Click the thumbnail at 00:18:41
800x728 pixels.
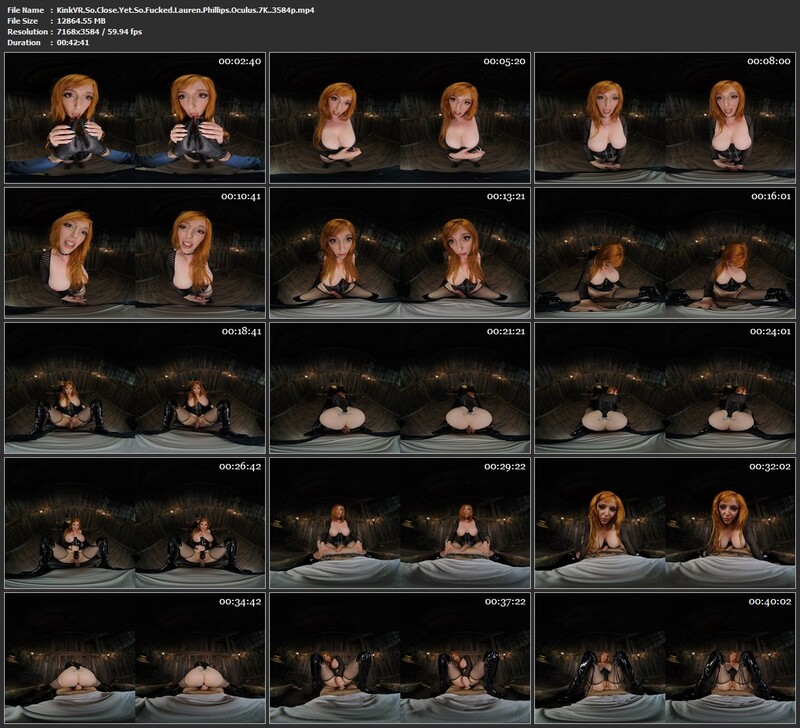click(x=135, y=387)
